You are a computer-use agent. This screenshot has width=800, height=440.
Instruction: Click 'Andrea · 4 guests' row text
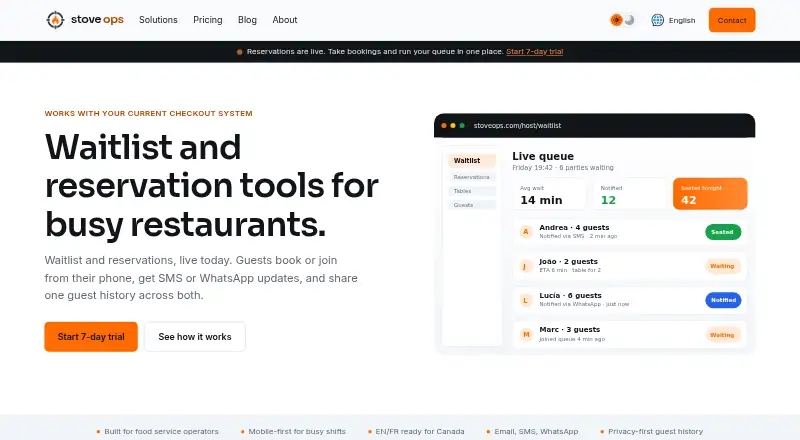574,228
